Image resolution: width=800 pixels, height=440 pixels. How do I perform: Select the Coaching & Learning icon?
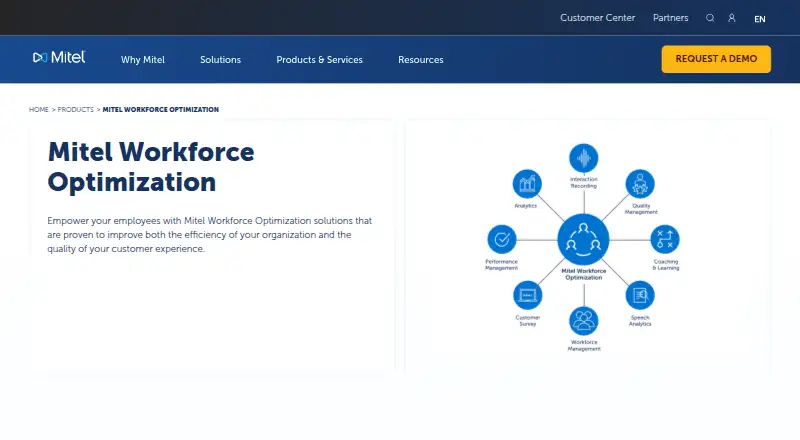665,239
